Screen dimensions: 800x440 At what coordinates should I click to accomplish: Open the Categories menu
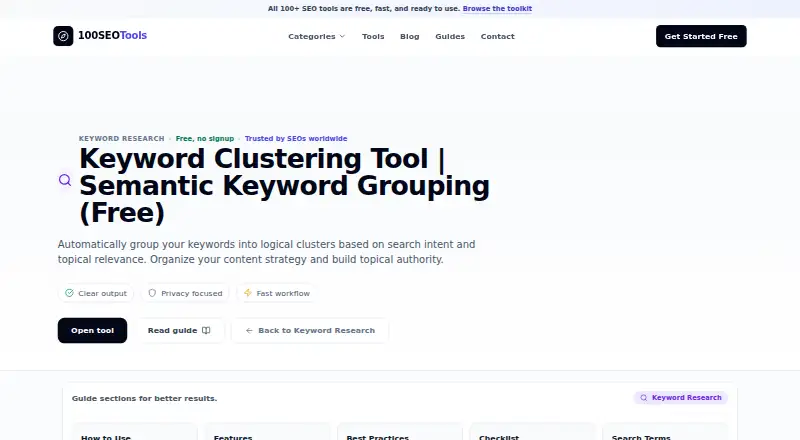pos(316,36)
